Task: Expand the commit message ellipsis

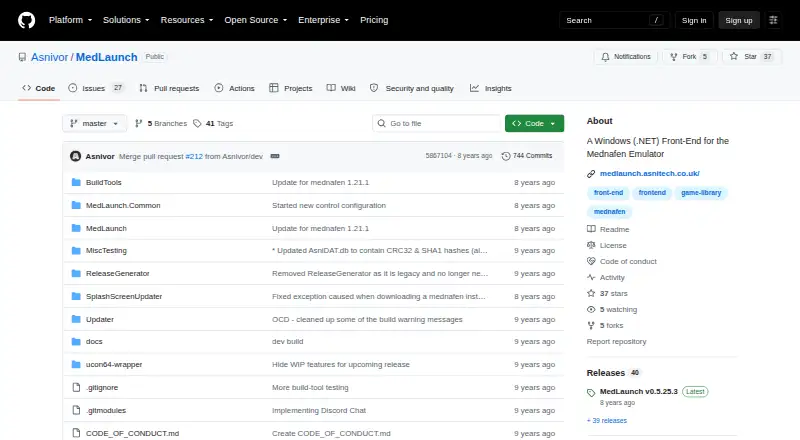Action: (x=275, y=156)
